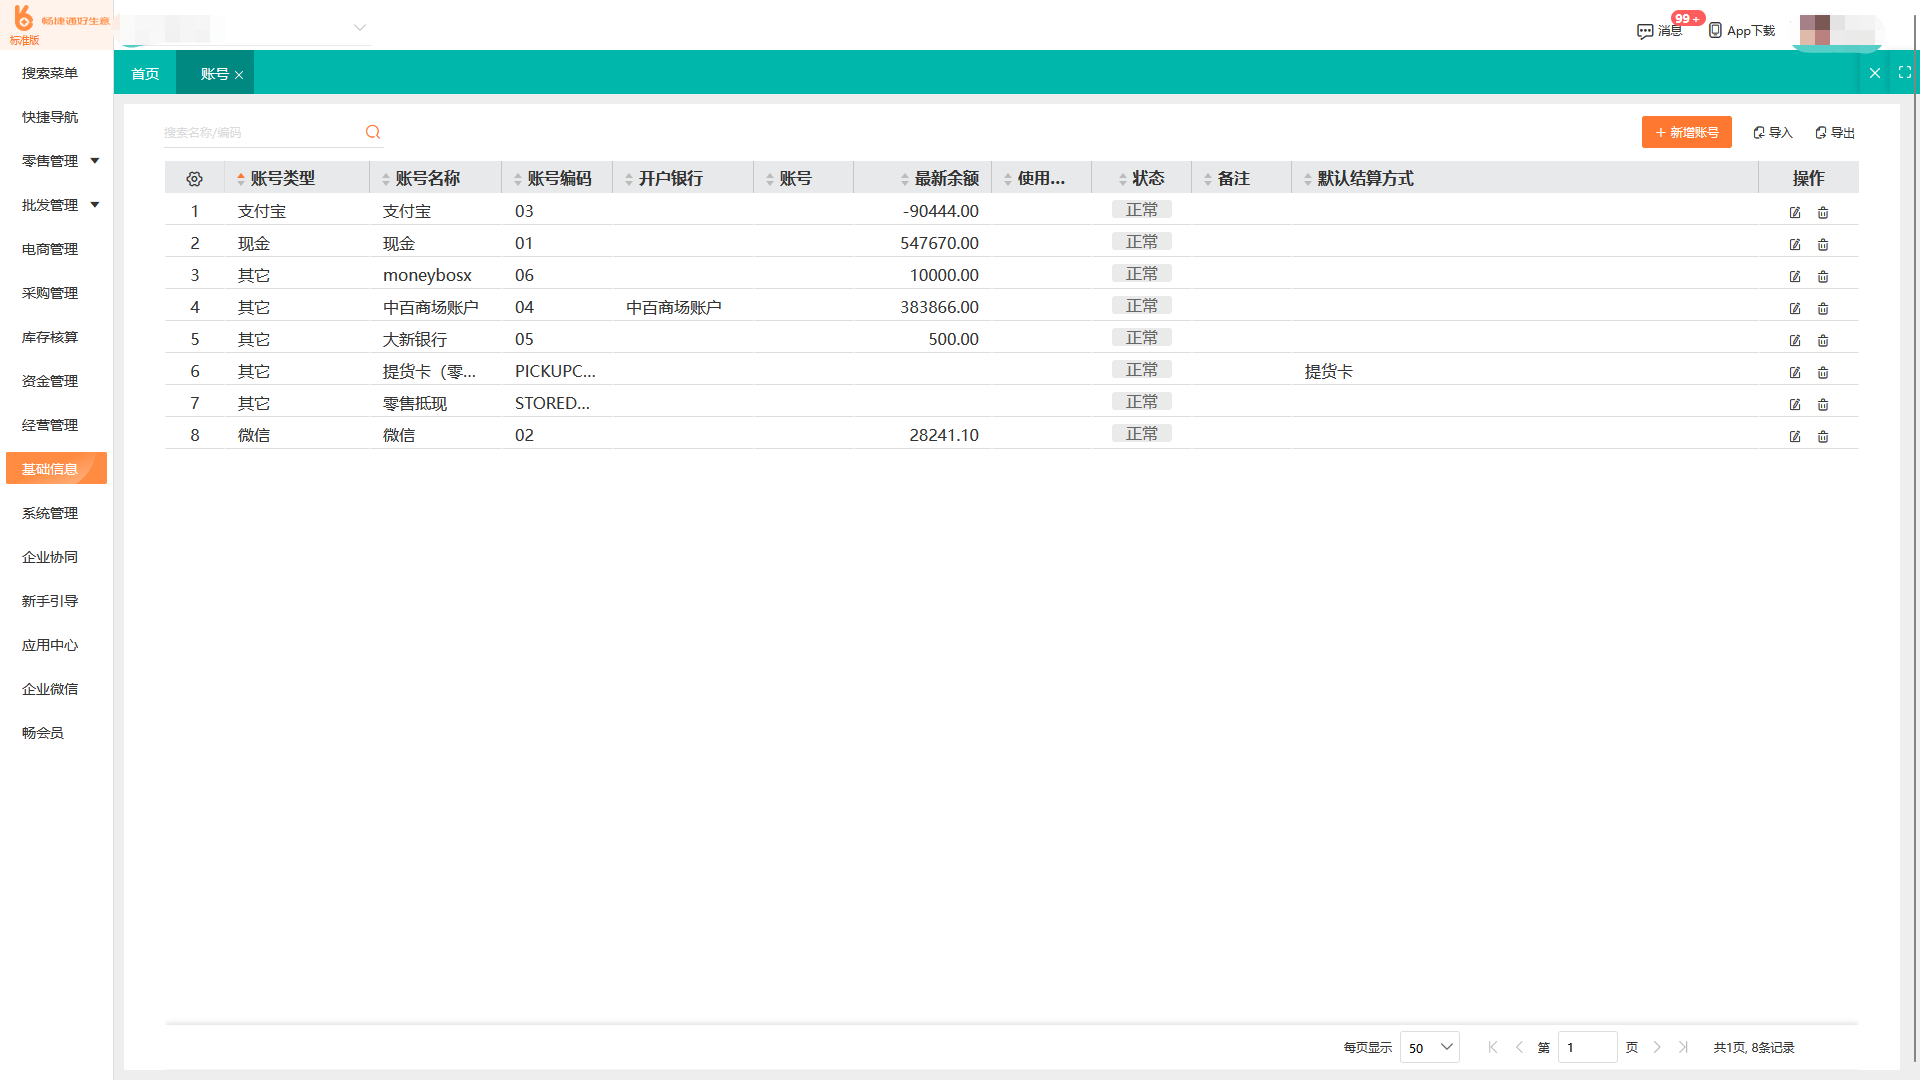The image size is (1920, 1080).
Task: Click the edit icon for 支付宝 account
Action: [x=1795, y=211]
